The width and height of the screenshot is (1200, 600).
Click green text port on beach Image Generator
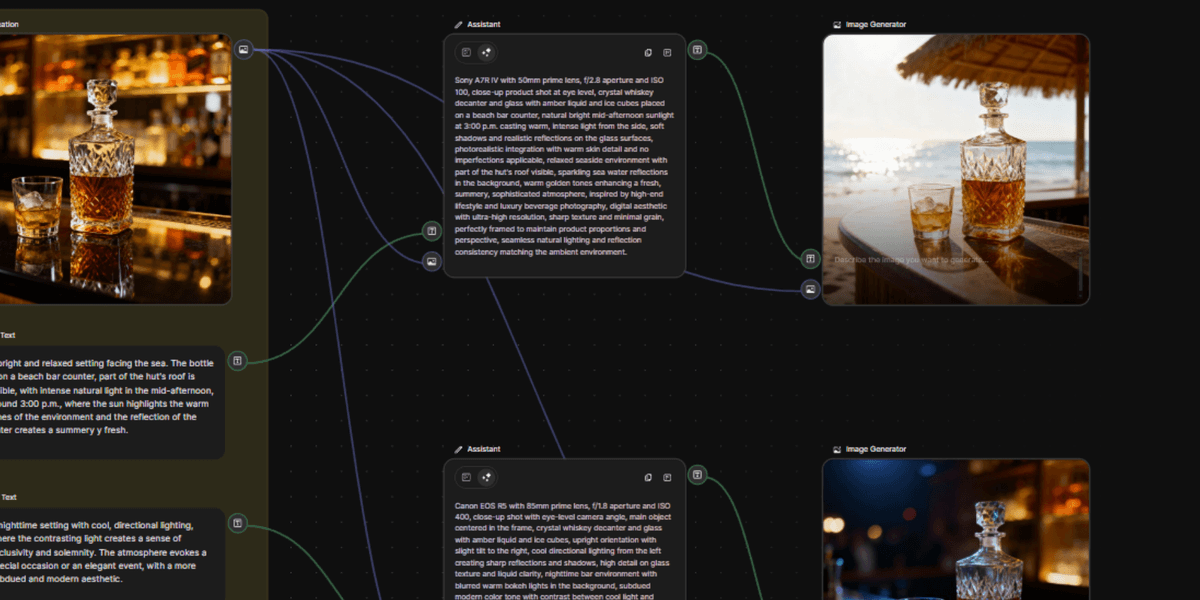click(x=810, y=258)
